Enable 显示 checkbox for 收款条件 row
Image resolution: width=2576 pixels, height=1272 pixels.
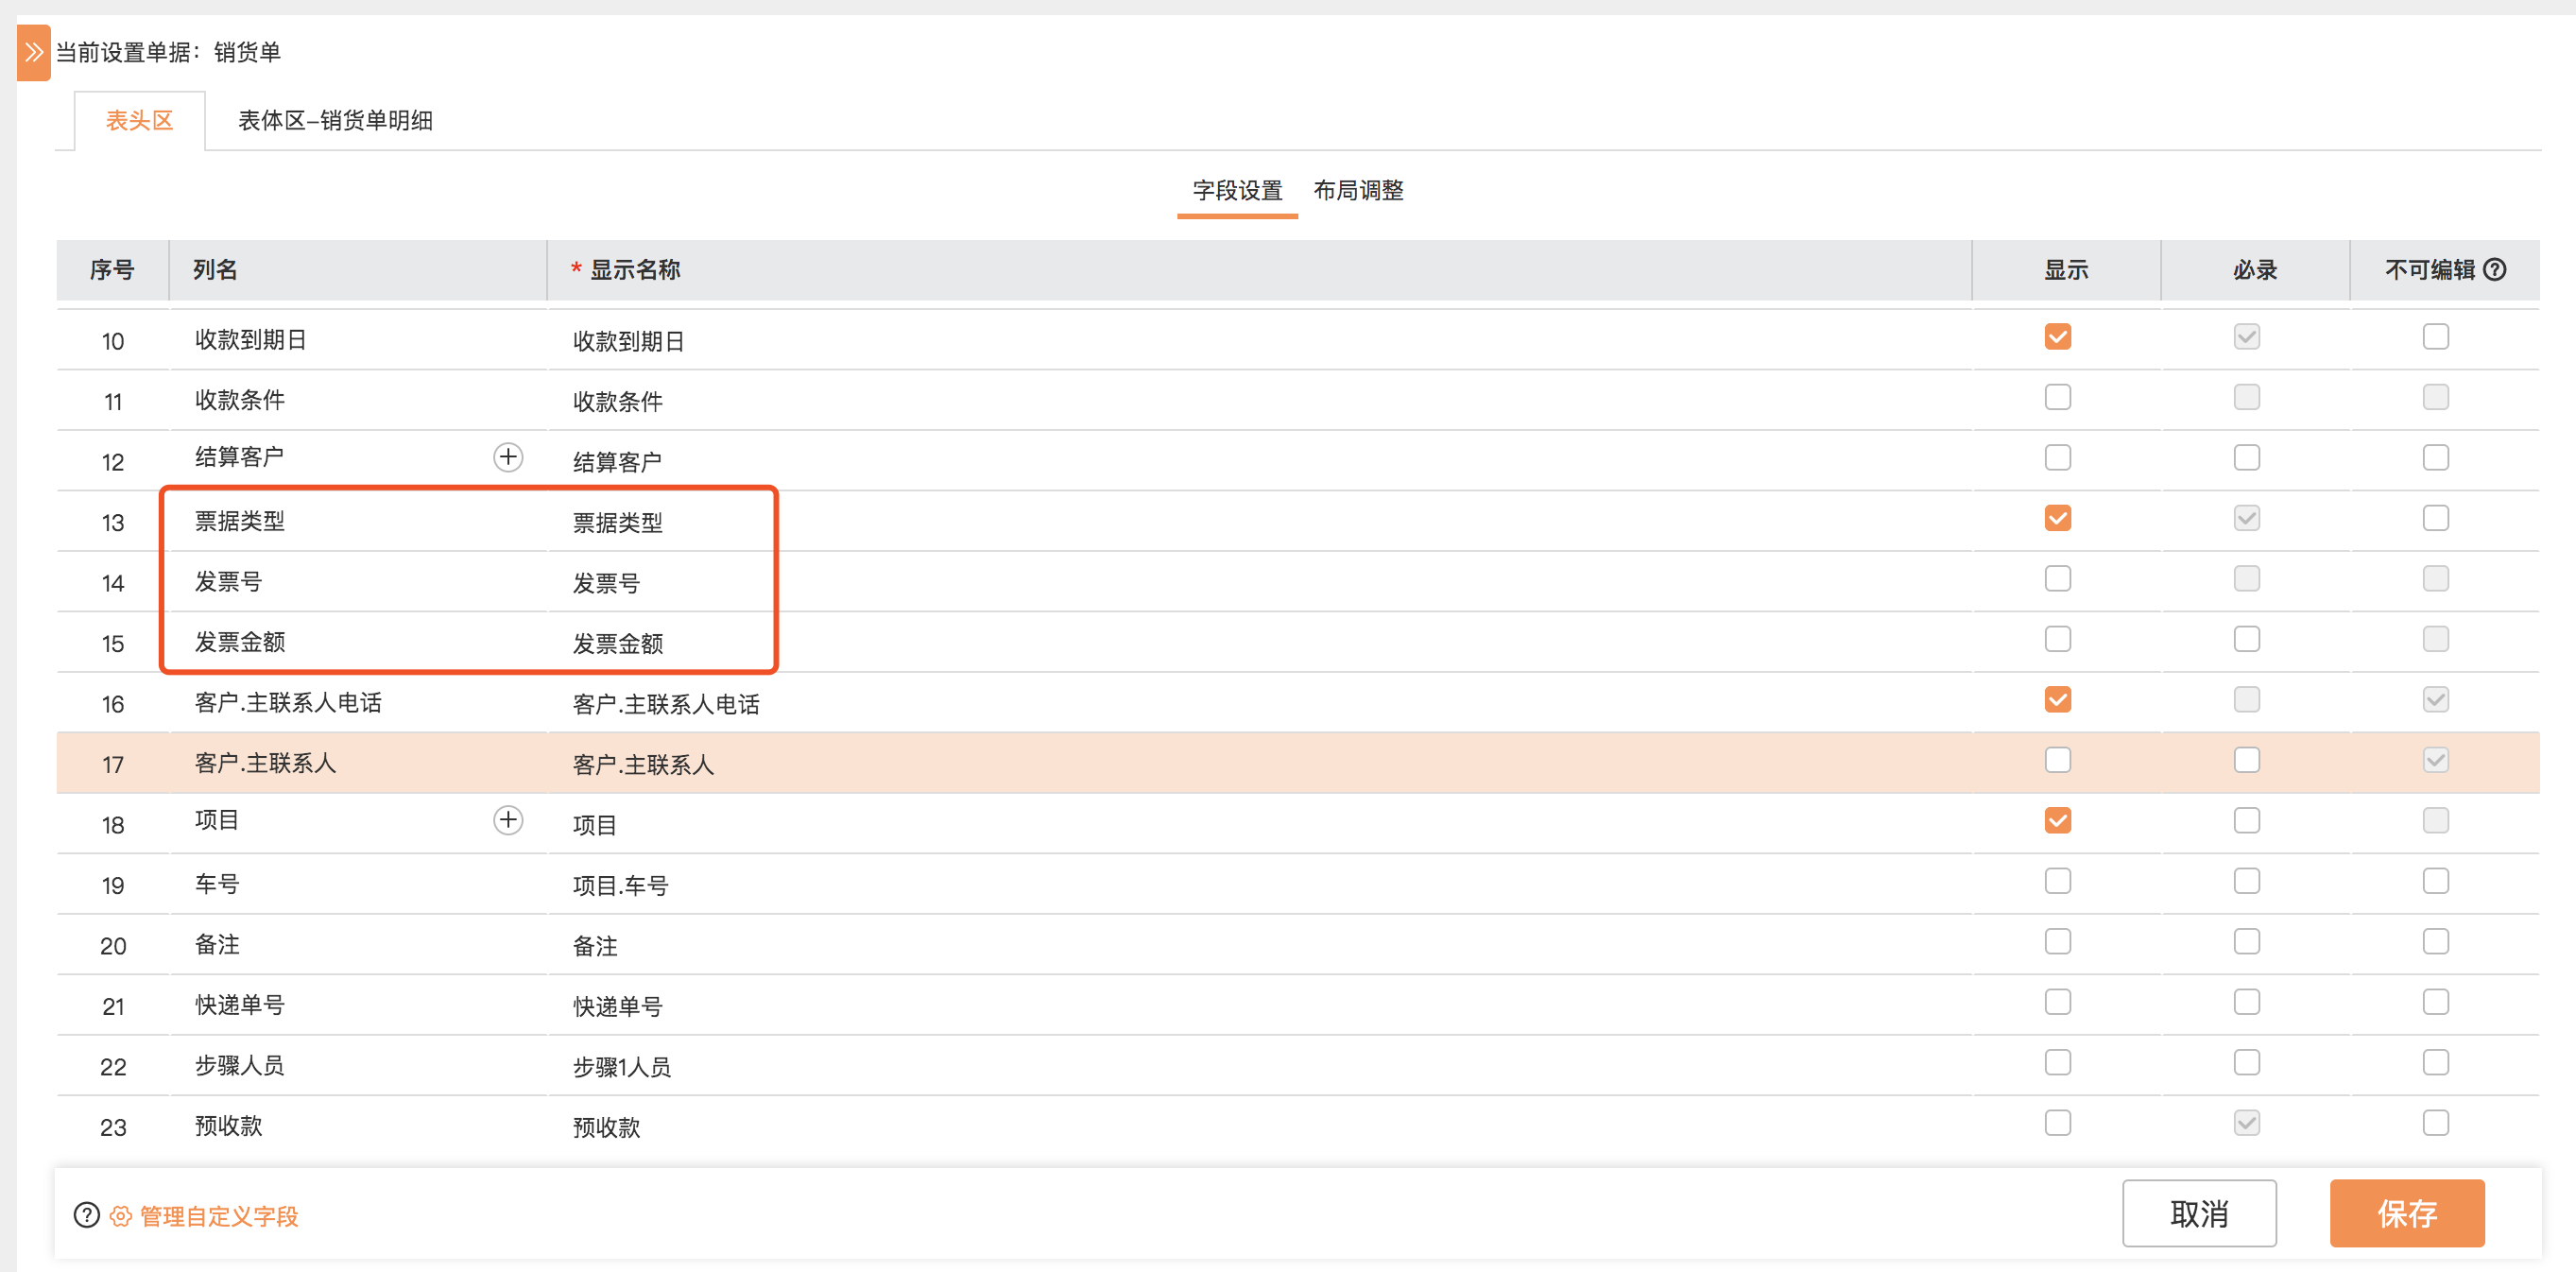pyautogui.click(x=2058, y=396)
